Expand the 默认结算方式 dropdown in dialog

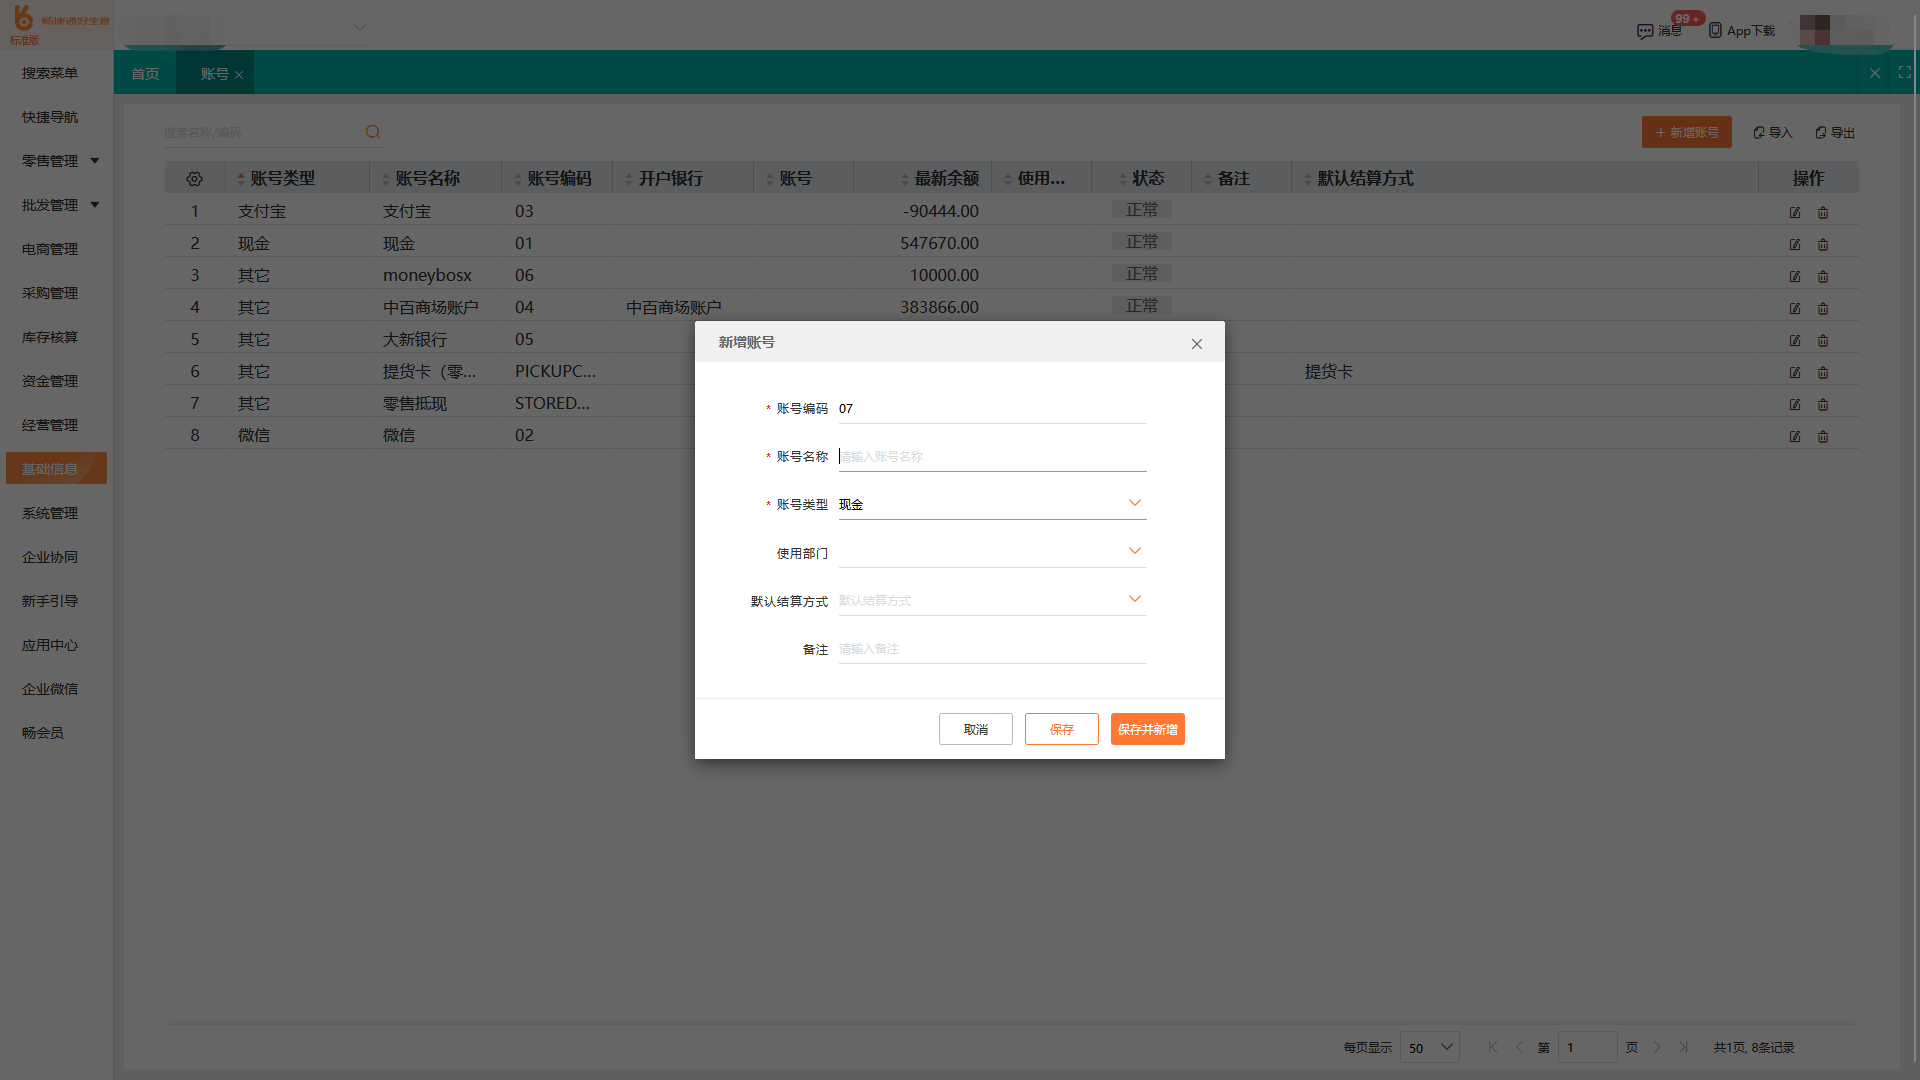[1134, 600]
